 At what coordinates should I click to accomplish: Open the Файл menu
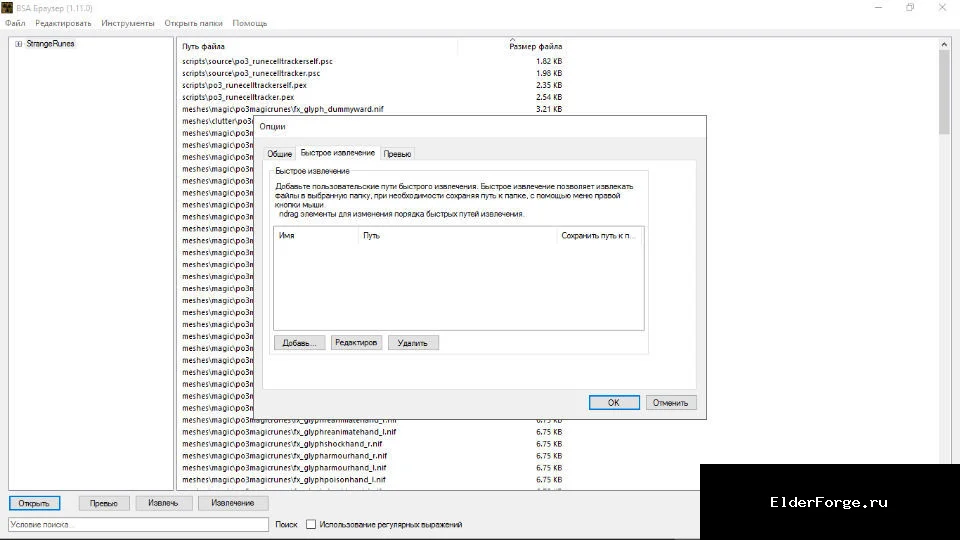pos(15,23)
